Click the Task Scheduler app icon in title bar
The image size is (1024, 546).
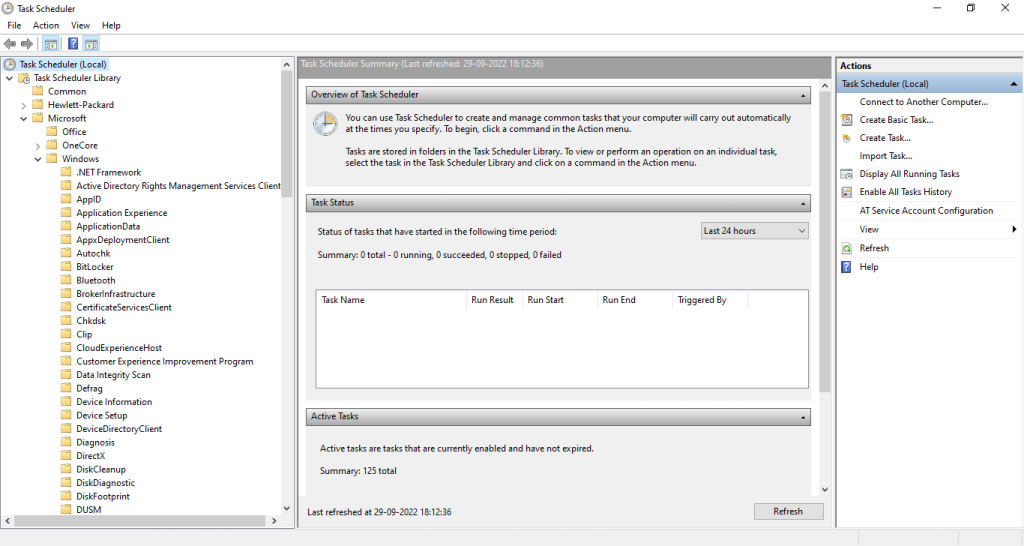(8, 8)
